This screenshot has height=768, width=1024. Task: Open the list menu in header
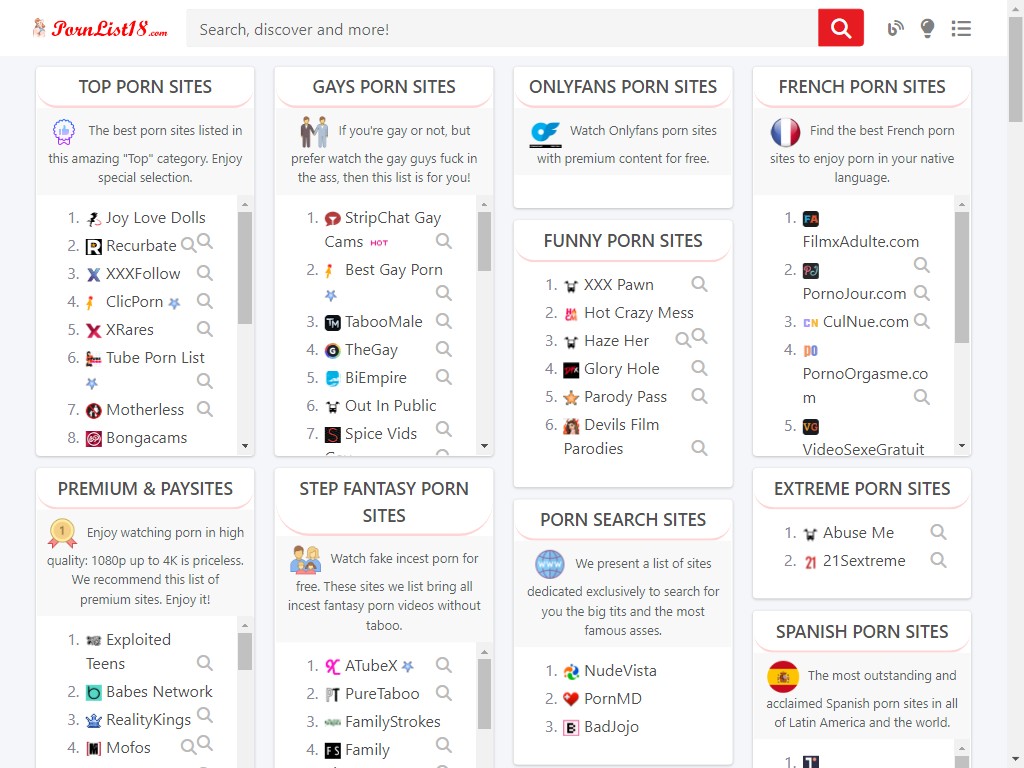pyautogui.click(x=961, y=28)
